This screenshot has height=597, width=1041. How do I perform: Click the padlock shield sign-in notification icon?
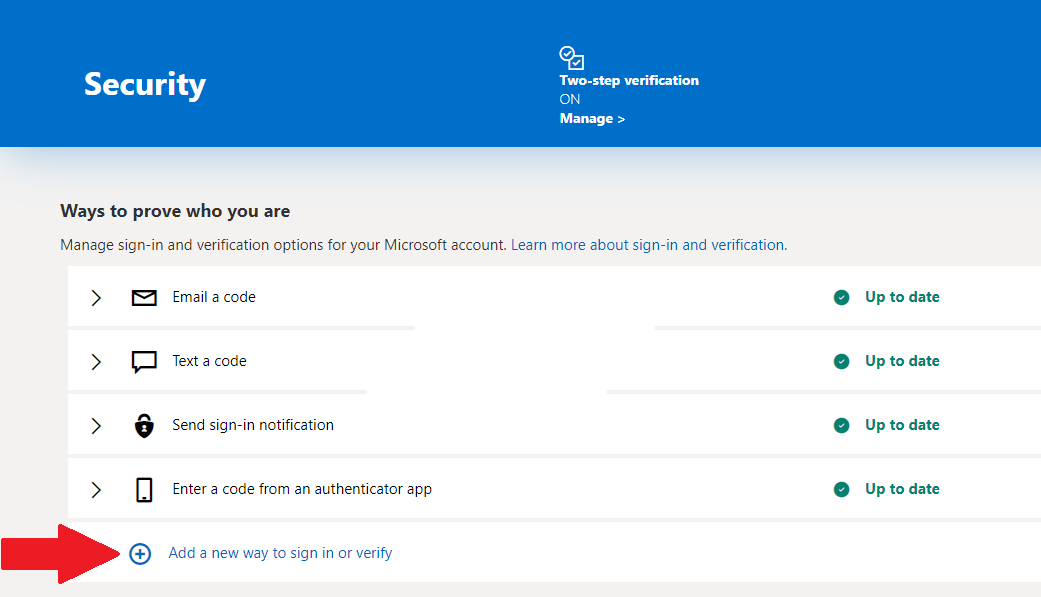[144, 425]
